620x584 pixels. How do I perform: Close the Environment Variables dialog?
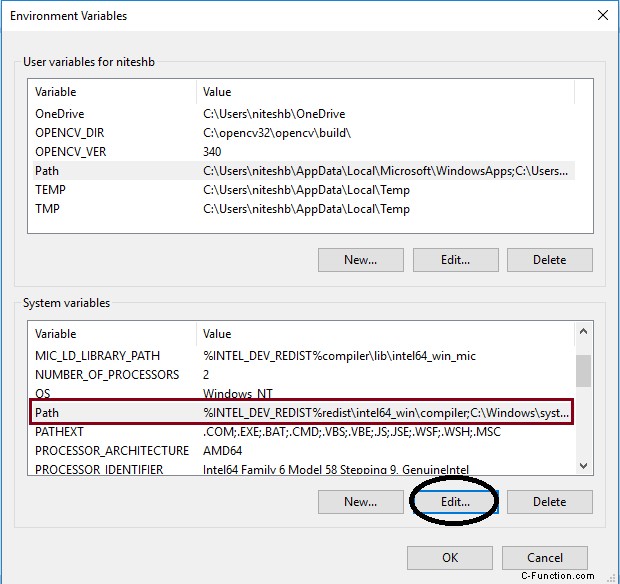coord(601,16)
